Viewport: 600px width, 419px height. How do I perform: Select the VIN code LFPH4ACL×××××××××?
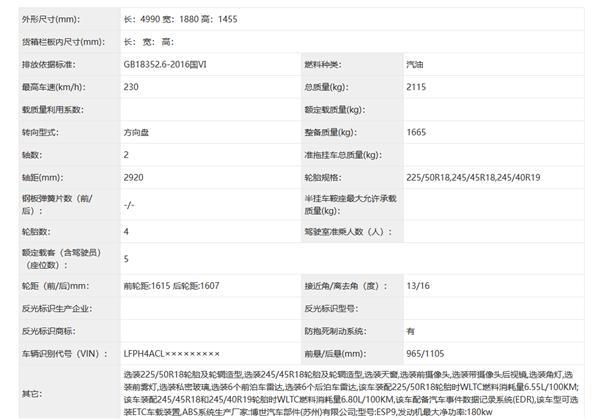(171, 353)
